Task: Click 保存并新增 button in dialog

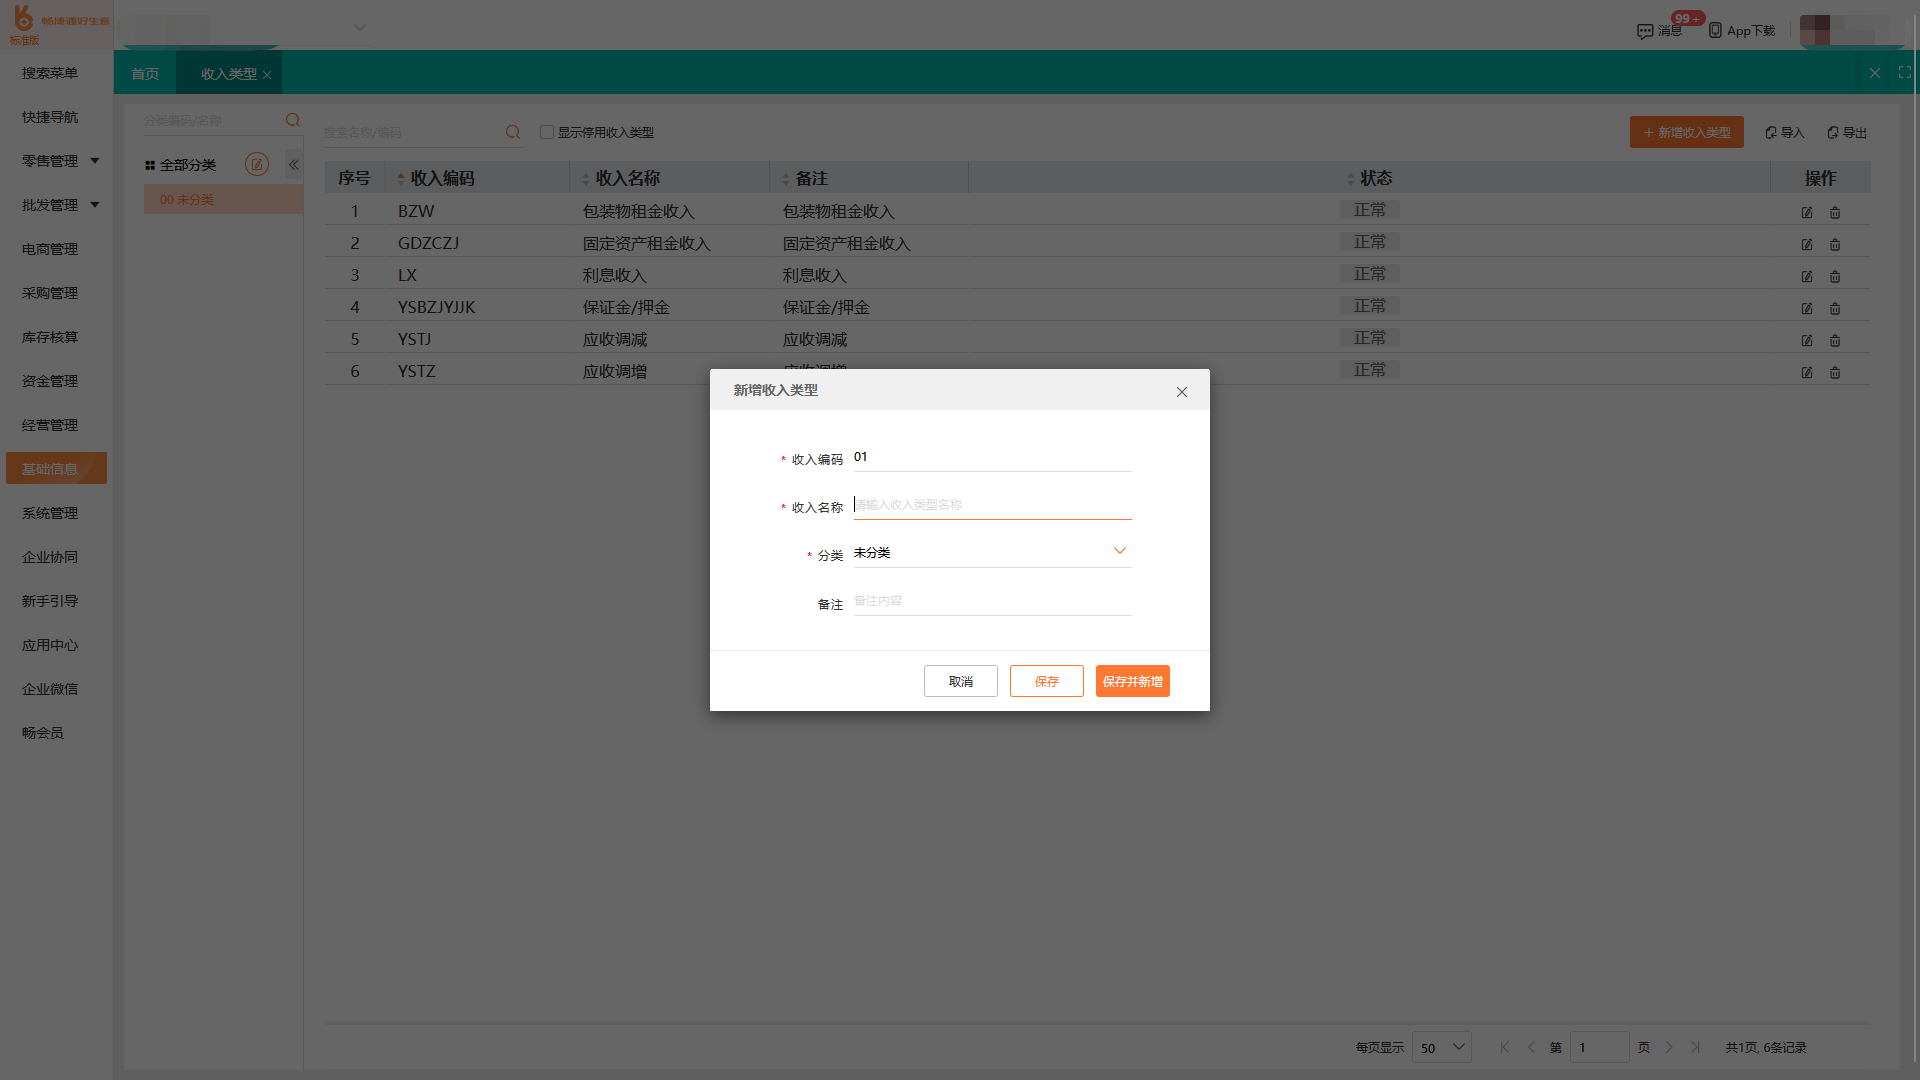Action: [1131, 680]
